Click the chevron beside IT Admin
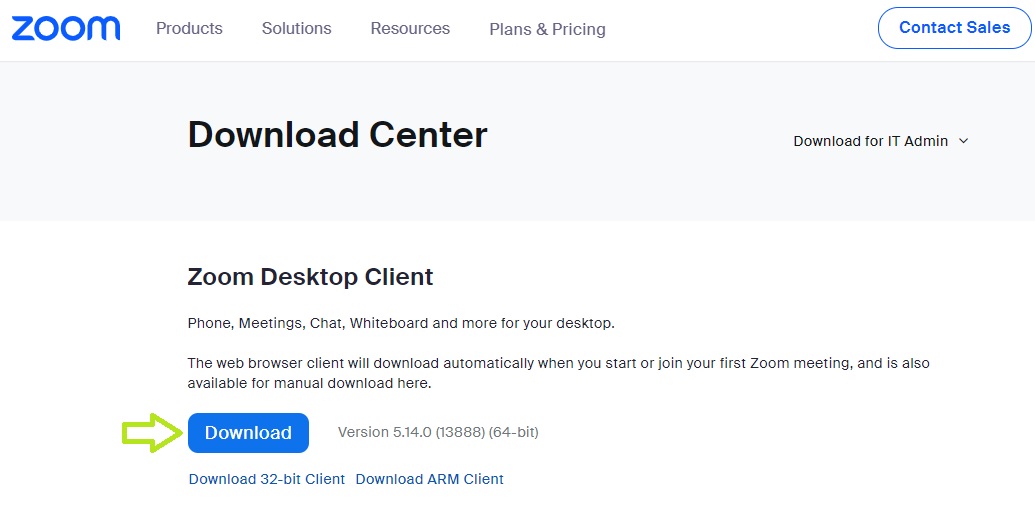This screenshot has height=507, width=1035. 964,141
